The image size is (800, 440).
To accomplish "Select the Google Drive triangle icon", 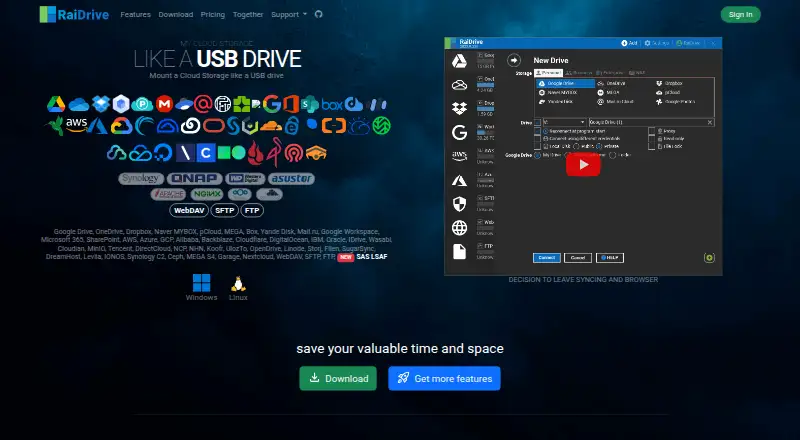I will pyautogui.click(x=56, y=104).
